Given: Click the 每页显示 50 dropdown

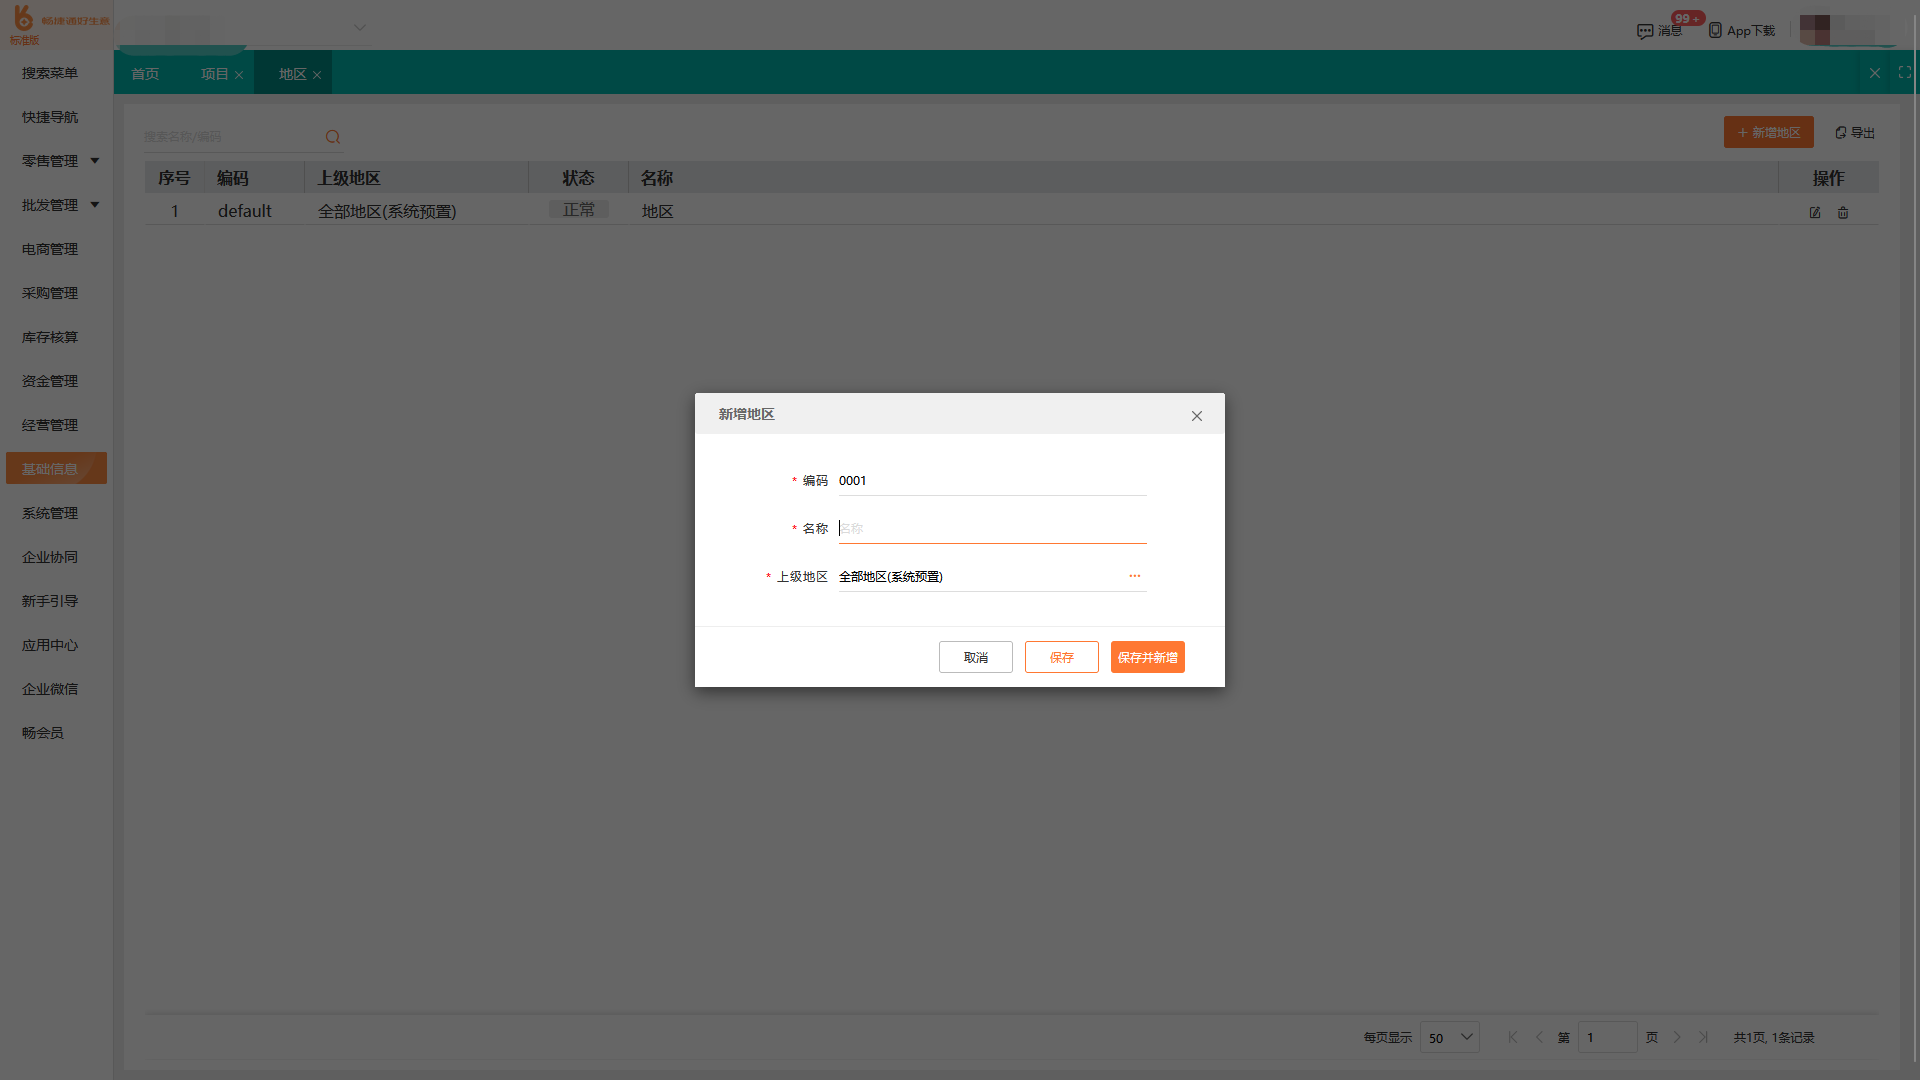Looking at the screenshot, I should tap(1449, 1036).
